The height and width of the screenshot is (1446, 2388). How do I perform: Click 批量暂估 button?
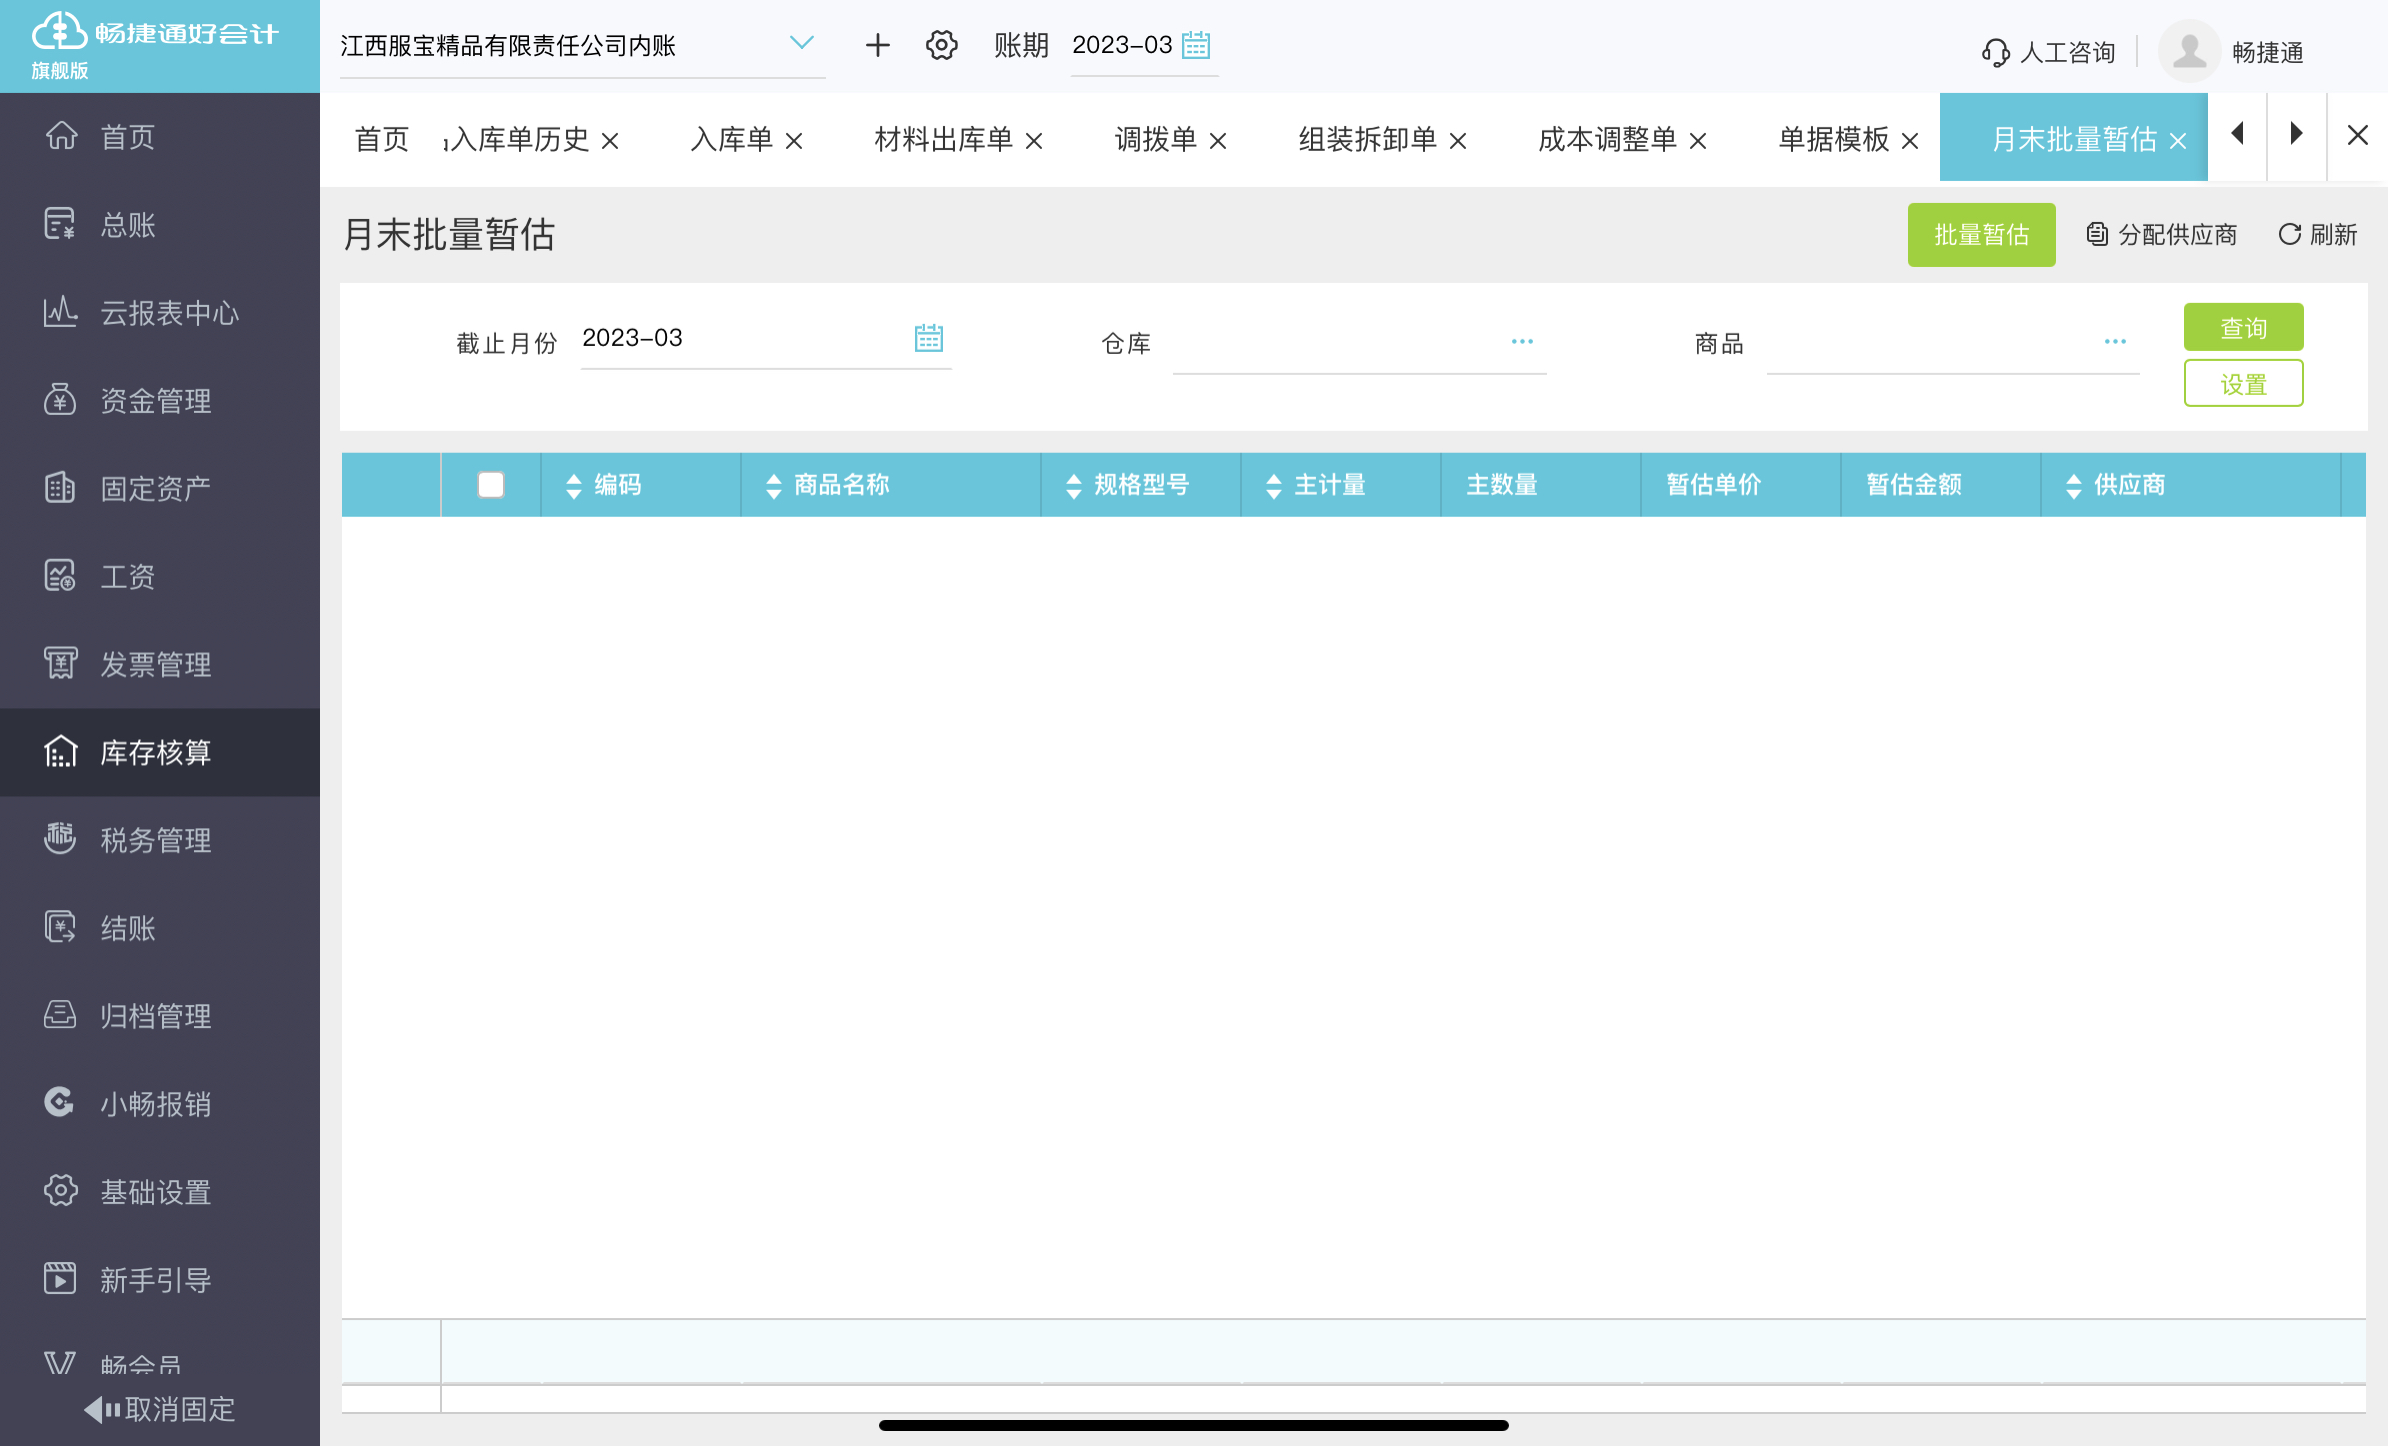point(1982,235)
